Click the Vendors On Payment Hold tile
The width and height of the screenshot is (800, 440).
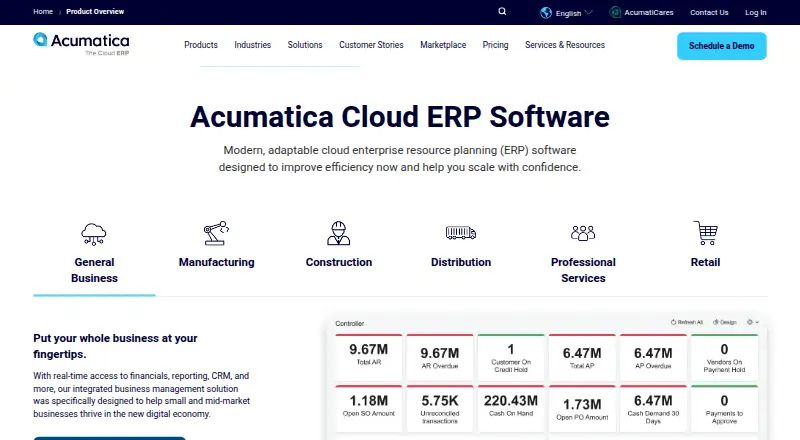pyautogui.click(x=724, y=357)
